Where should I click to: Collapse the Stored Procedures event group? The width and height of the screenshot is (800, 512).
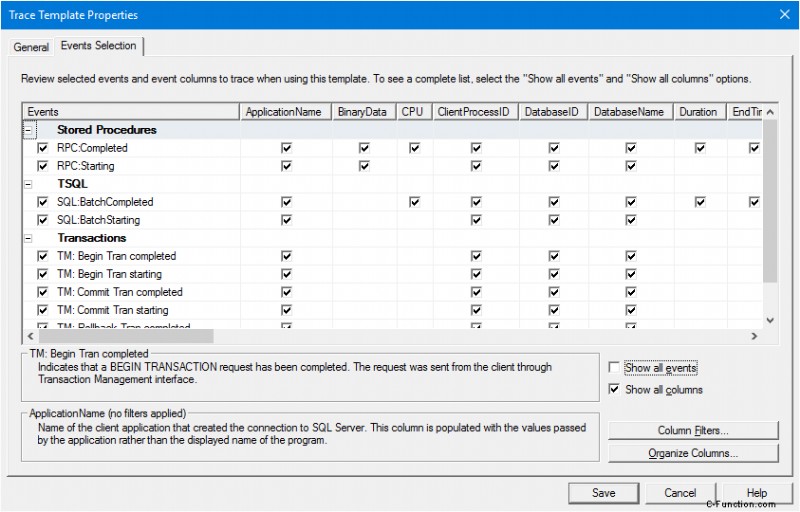click(x=29, y=130)
